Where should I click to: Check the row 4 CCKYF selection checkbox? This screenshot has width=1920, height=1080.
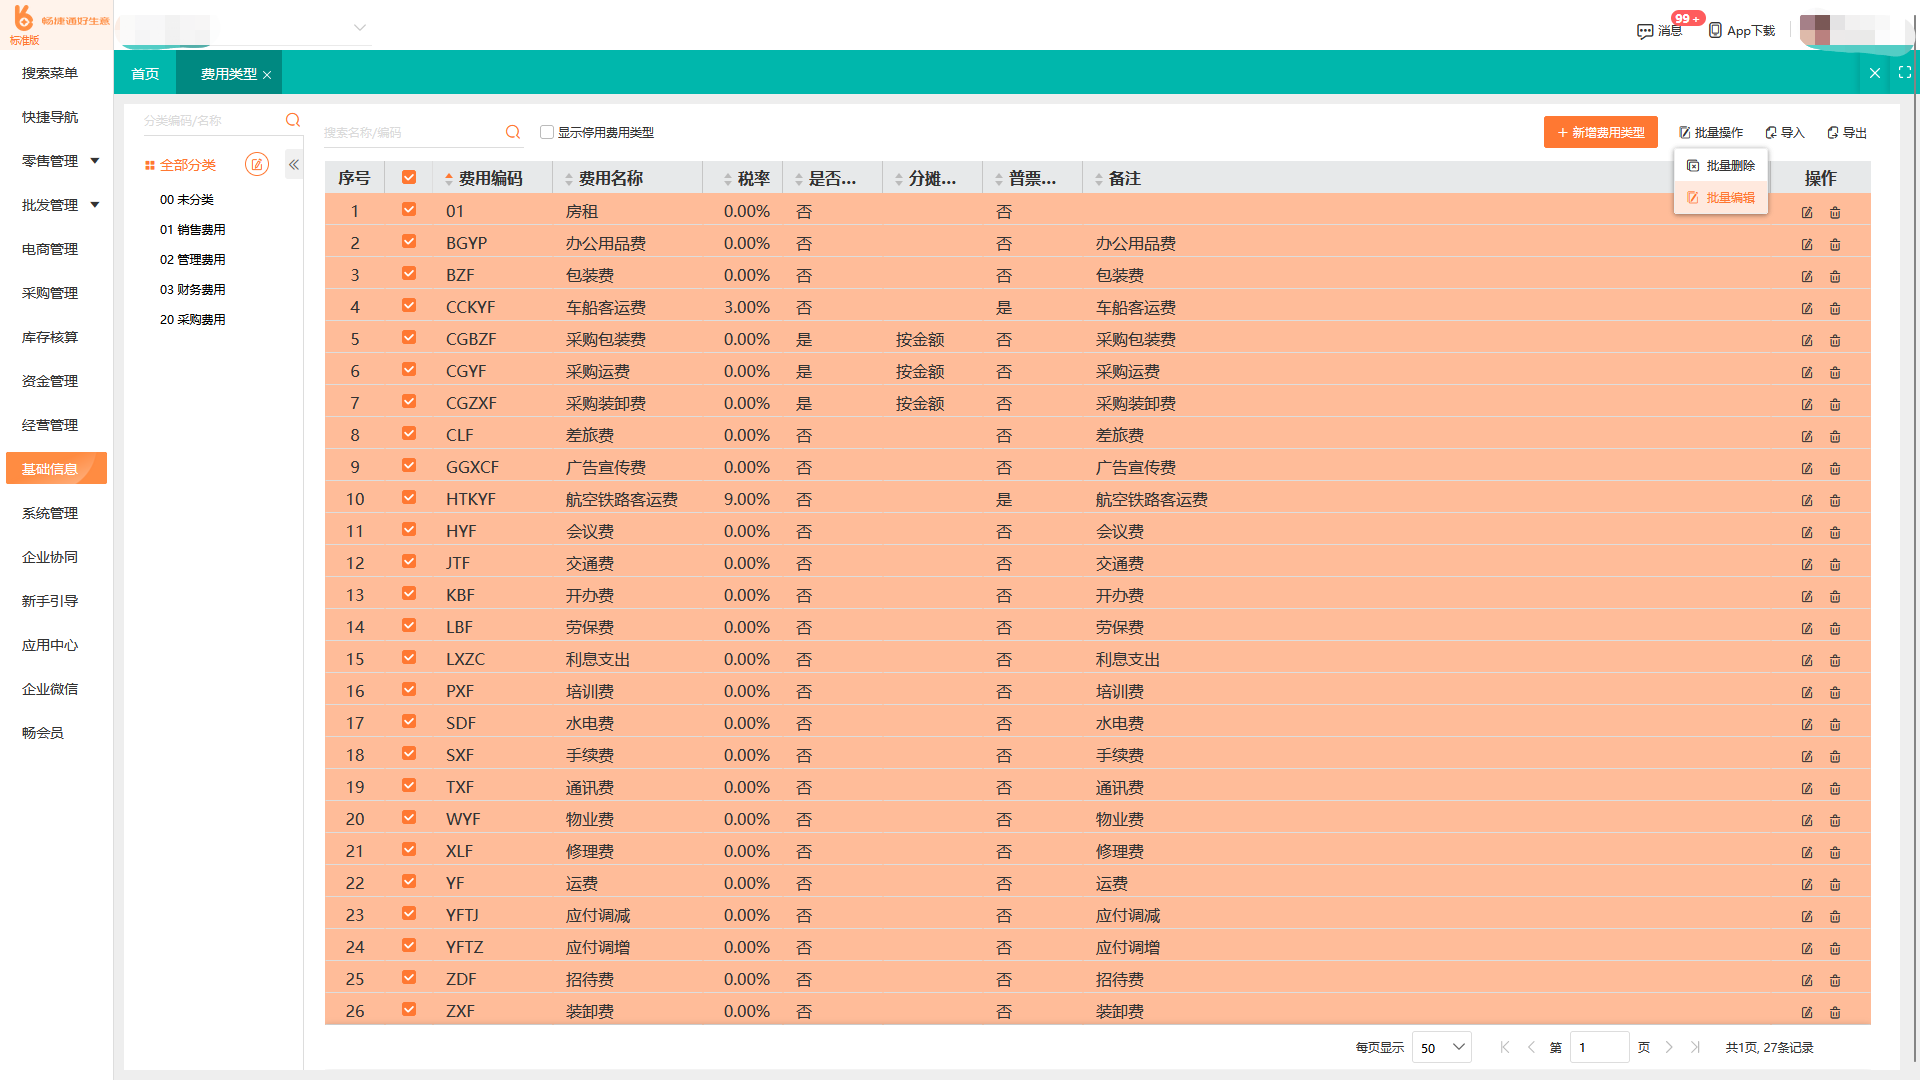[409, 306]
